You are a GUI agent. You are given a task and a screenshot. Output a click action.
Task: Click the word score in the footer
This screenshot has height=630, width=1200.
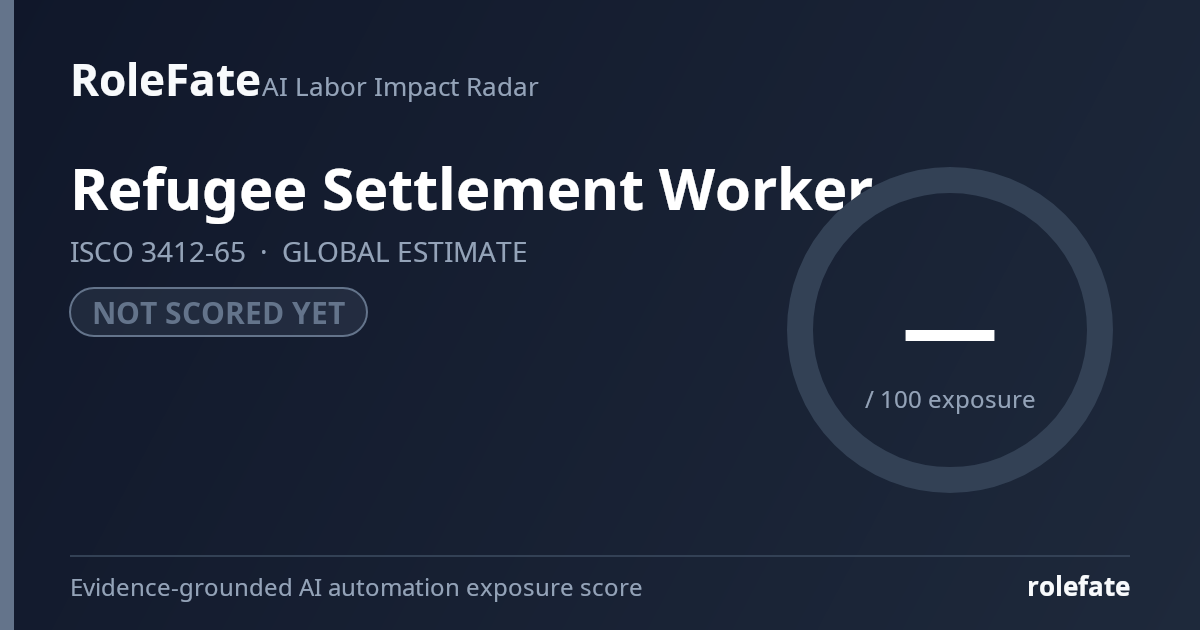[610, 588]
